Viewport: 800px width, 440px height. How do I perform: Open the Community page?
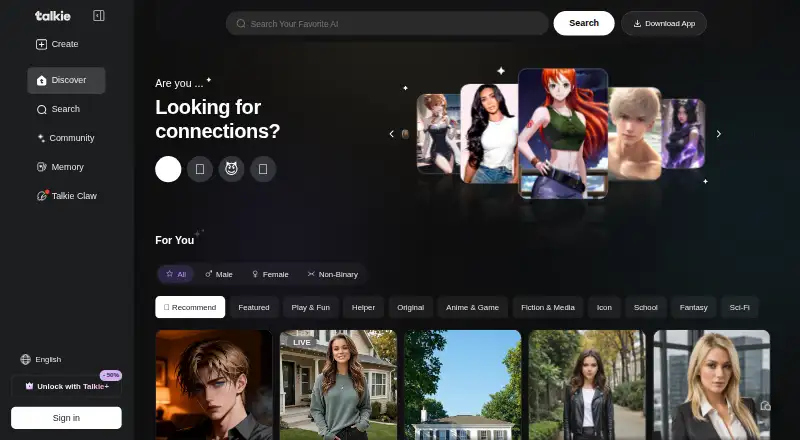[66, 138]
